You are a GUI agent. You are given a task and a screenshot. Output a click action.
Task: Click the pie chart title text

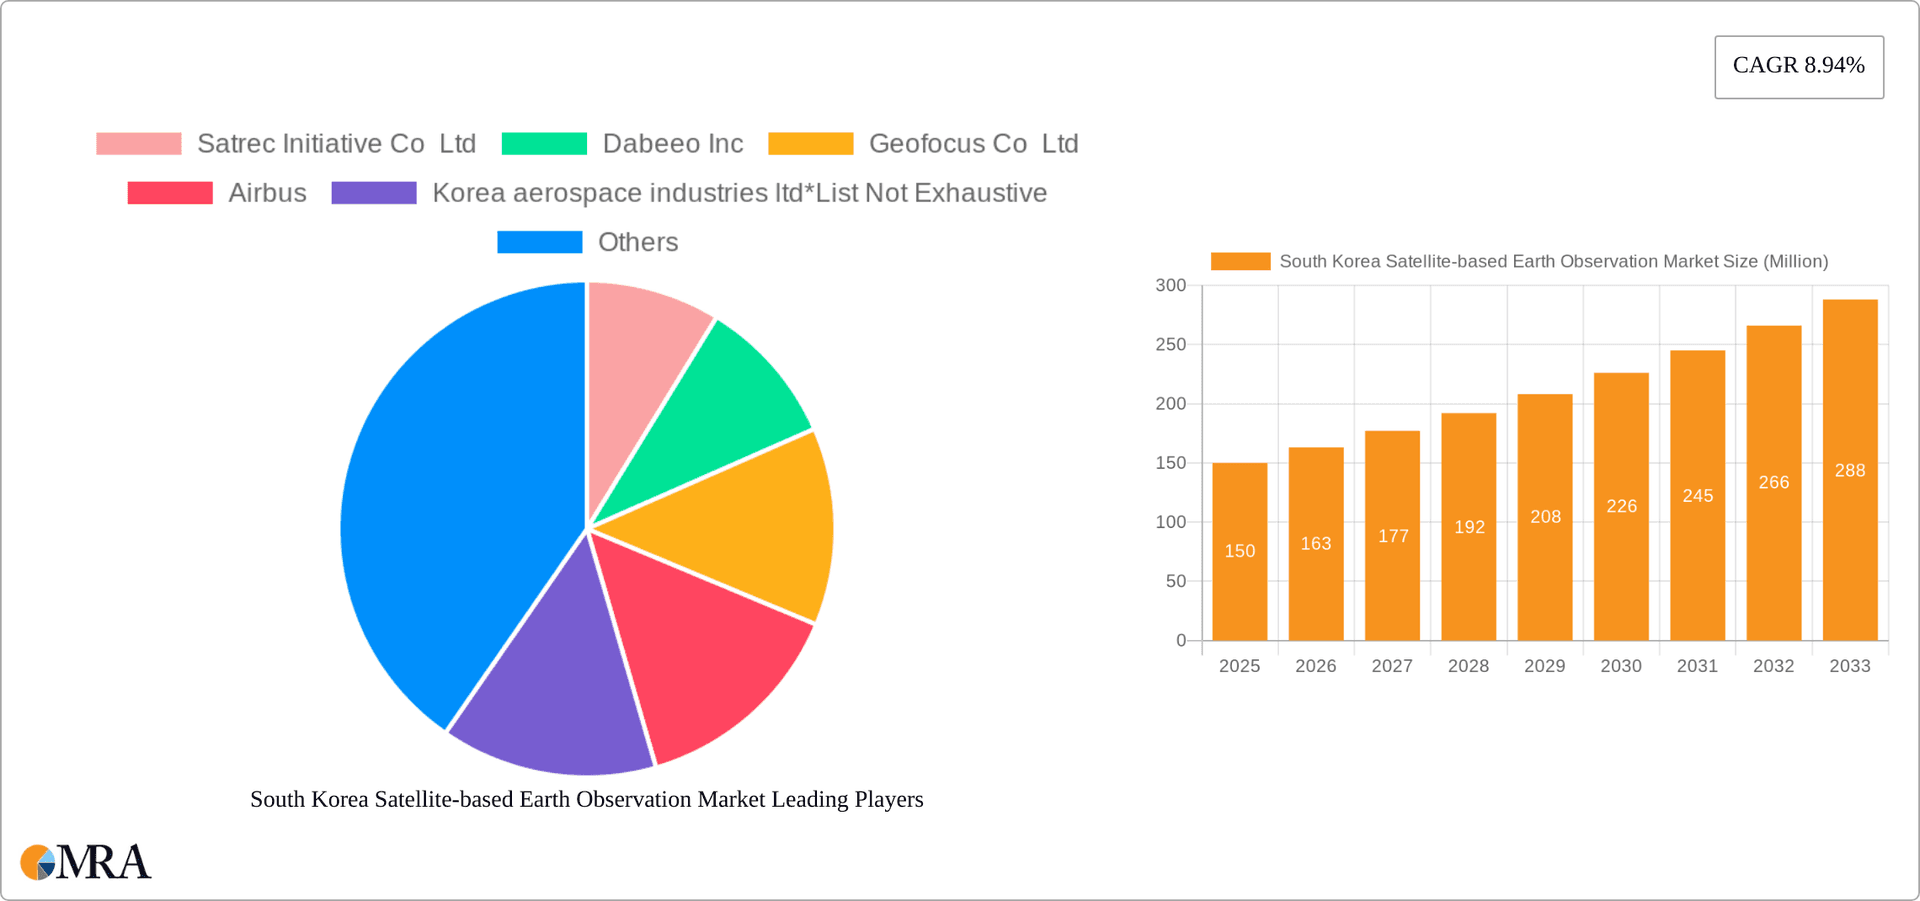(x=586, y=799)
